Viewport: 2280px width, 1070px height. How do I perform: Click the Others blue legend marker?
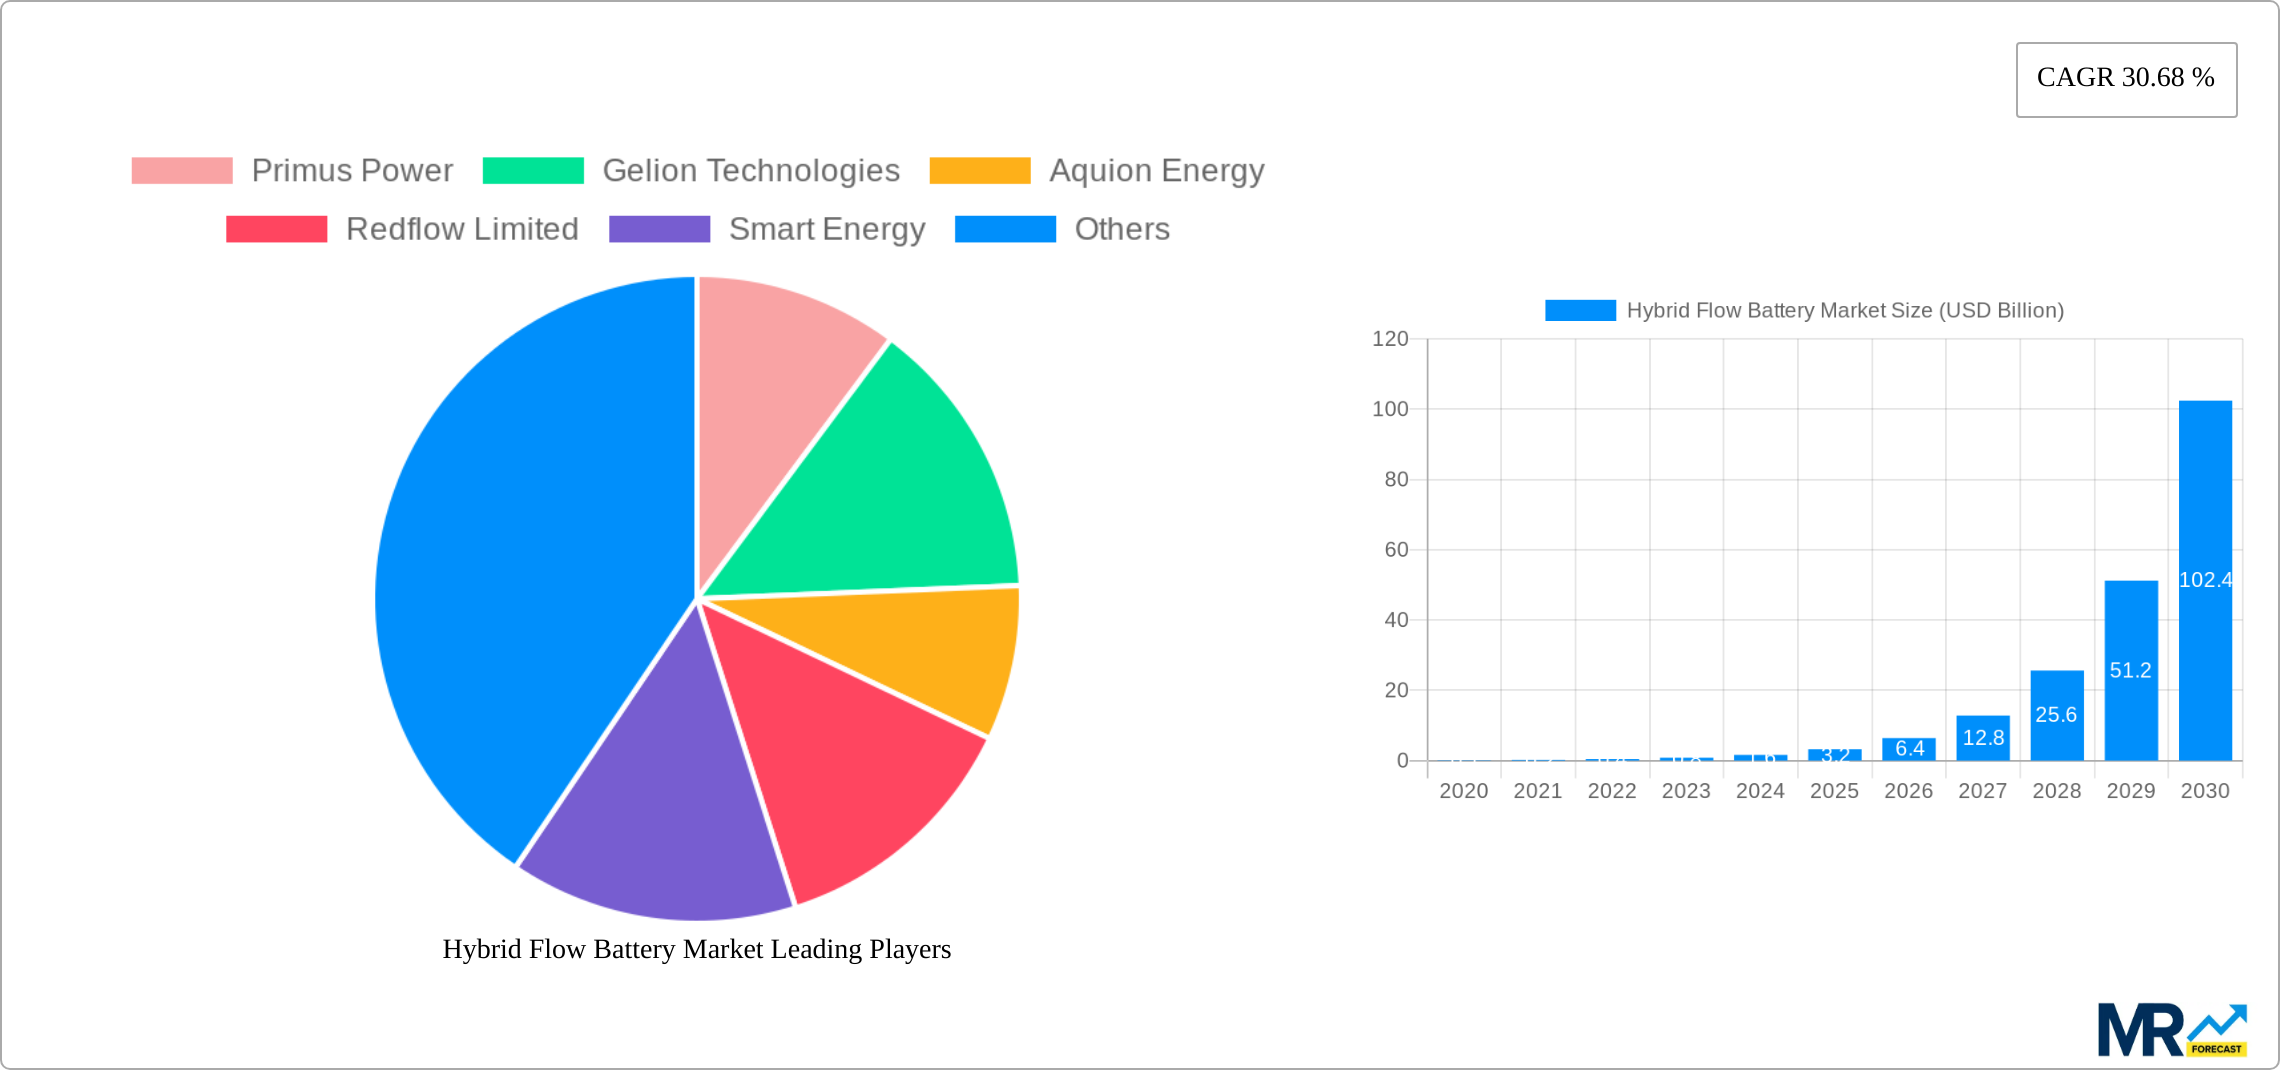pyautogui.click(x=1006, y=229)
